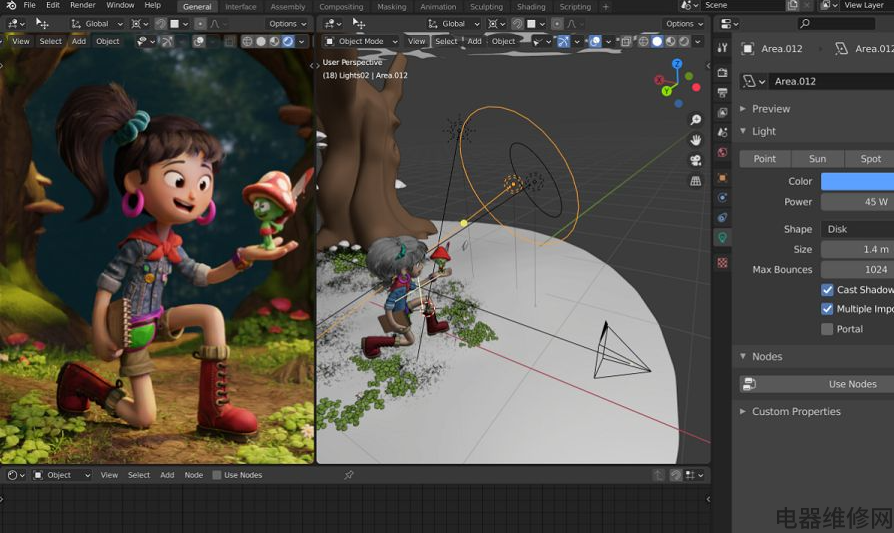Switch perspective/orthographic grid icon in viewport
Viewport: 894px width, 533px height.
coord(696,181)
